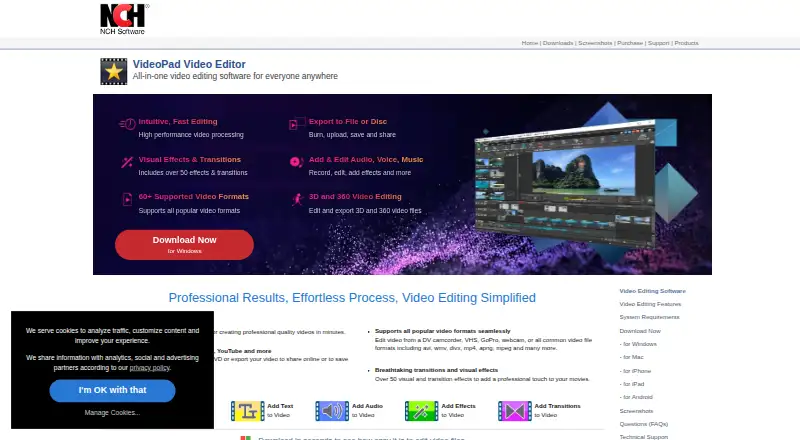Select the for Android sidebar link

[636, 397]
